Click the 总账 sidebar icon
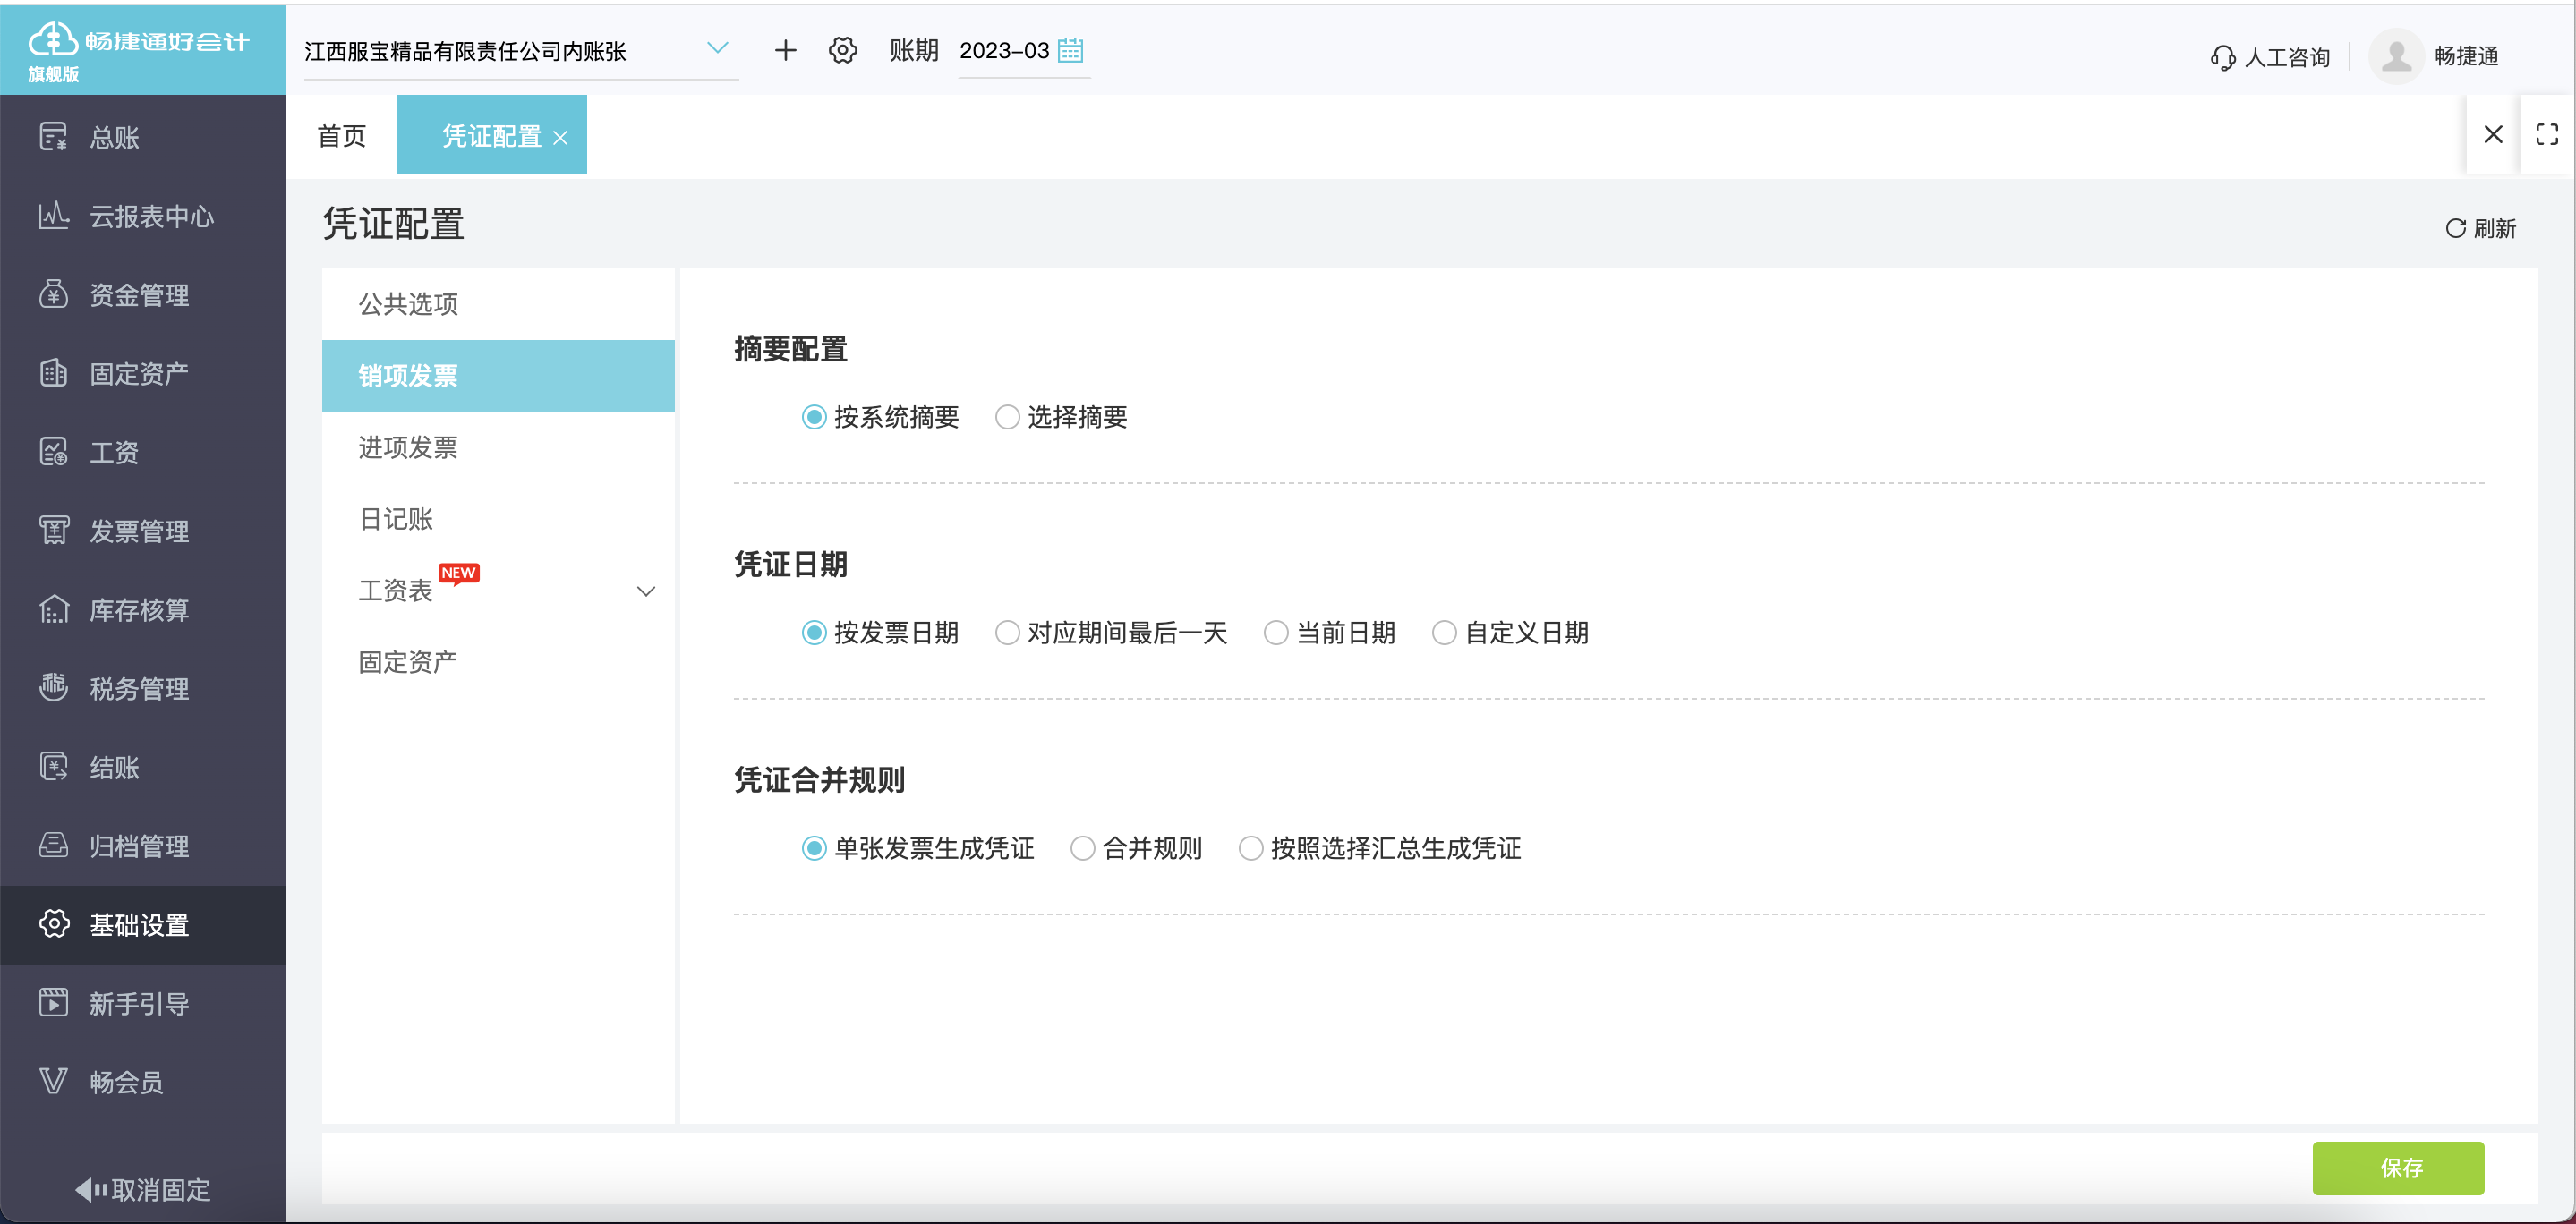The width and height of the screenshot is (2576, 1224). click(51, 136)
